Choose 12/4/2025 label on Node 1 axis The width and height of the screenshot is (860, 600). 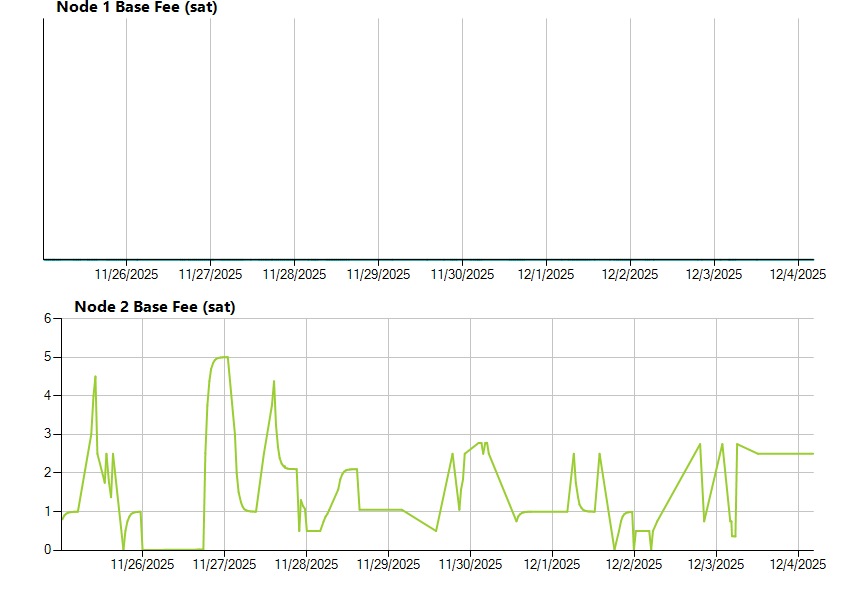797,273
